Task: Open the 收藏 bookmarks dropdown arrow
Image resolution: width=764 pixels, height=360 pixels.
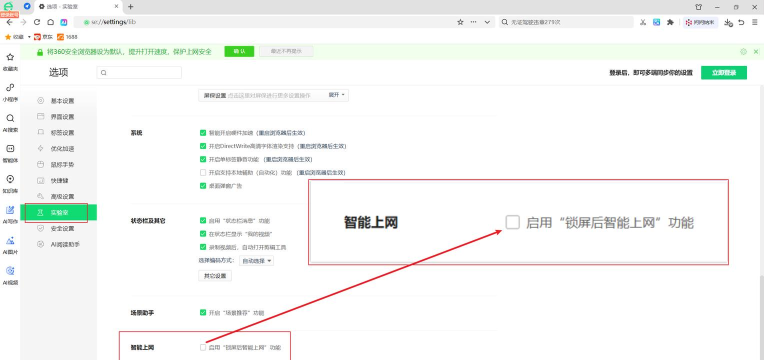Action: click(x=29, y=37)
